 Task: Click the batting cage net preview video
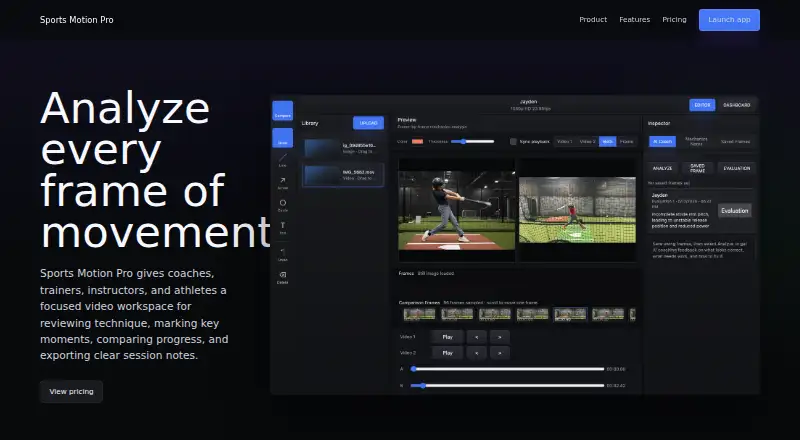point(578,210)
